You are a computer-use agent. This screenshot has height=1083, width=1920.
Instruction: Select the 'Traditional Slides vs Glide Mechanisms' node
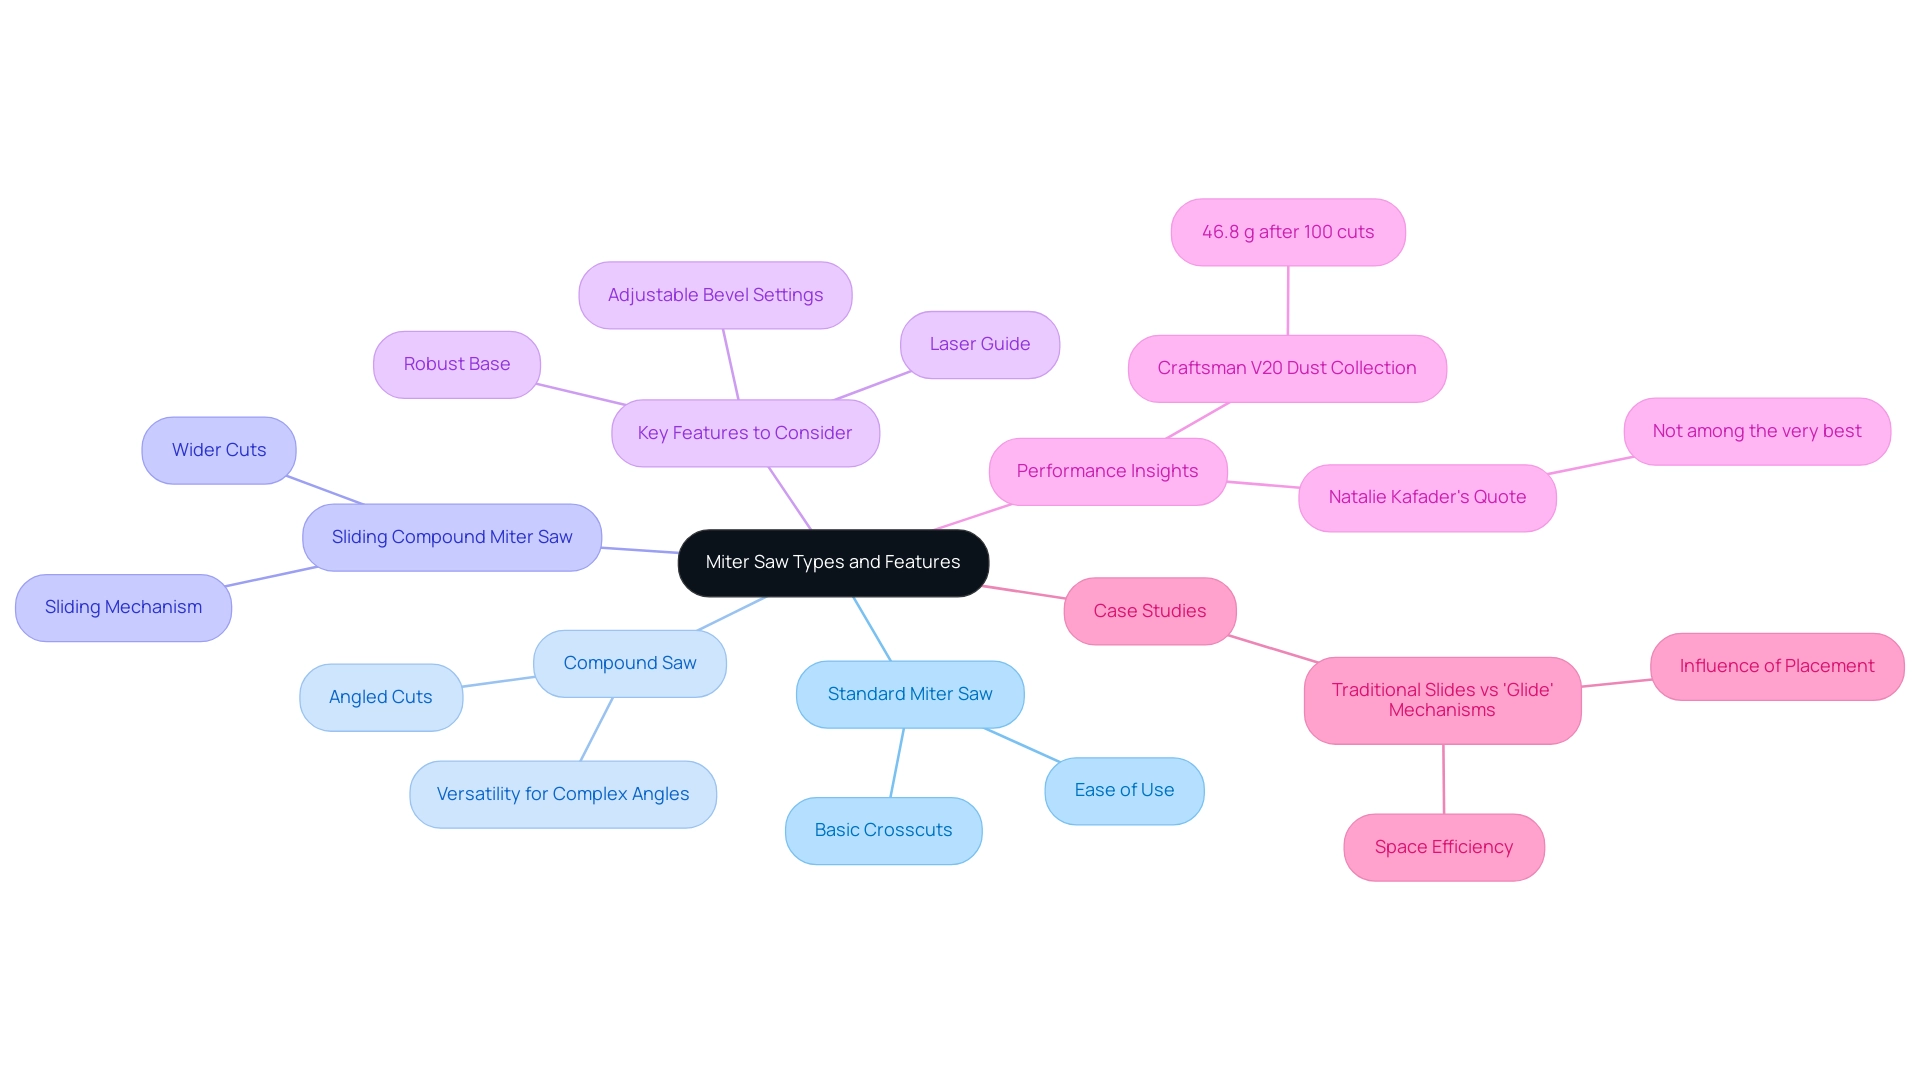(1441, 698)
